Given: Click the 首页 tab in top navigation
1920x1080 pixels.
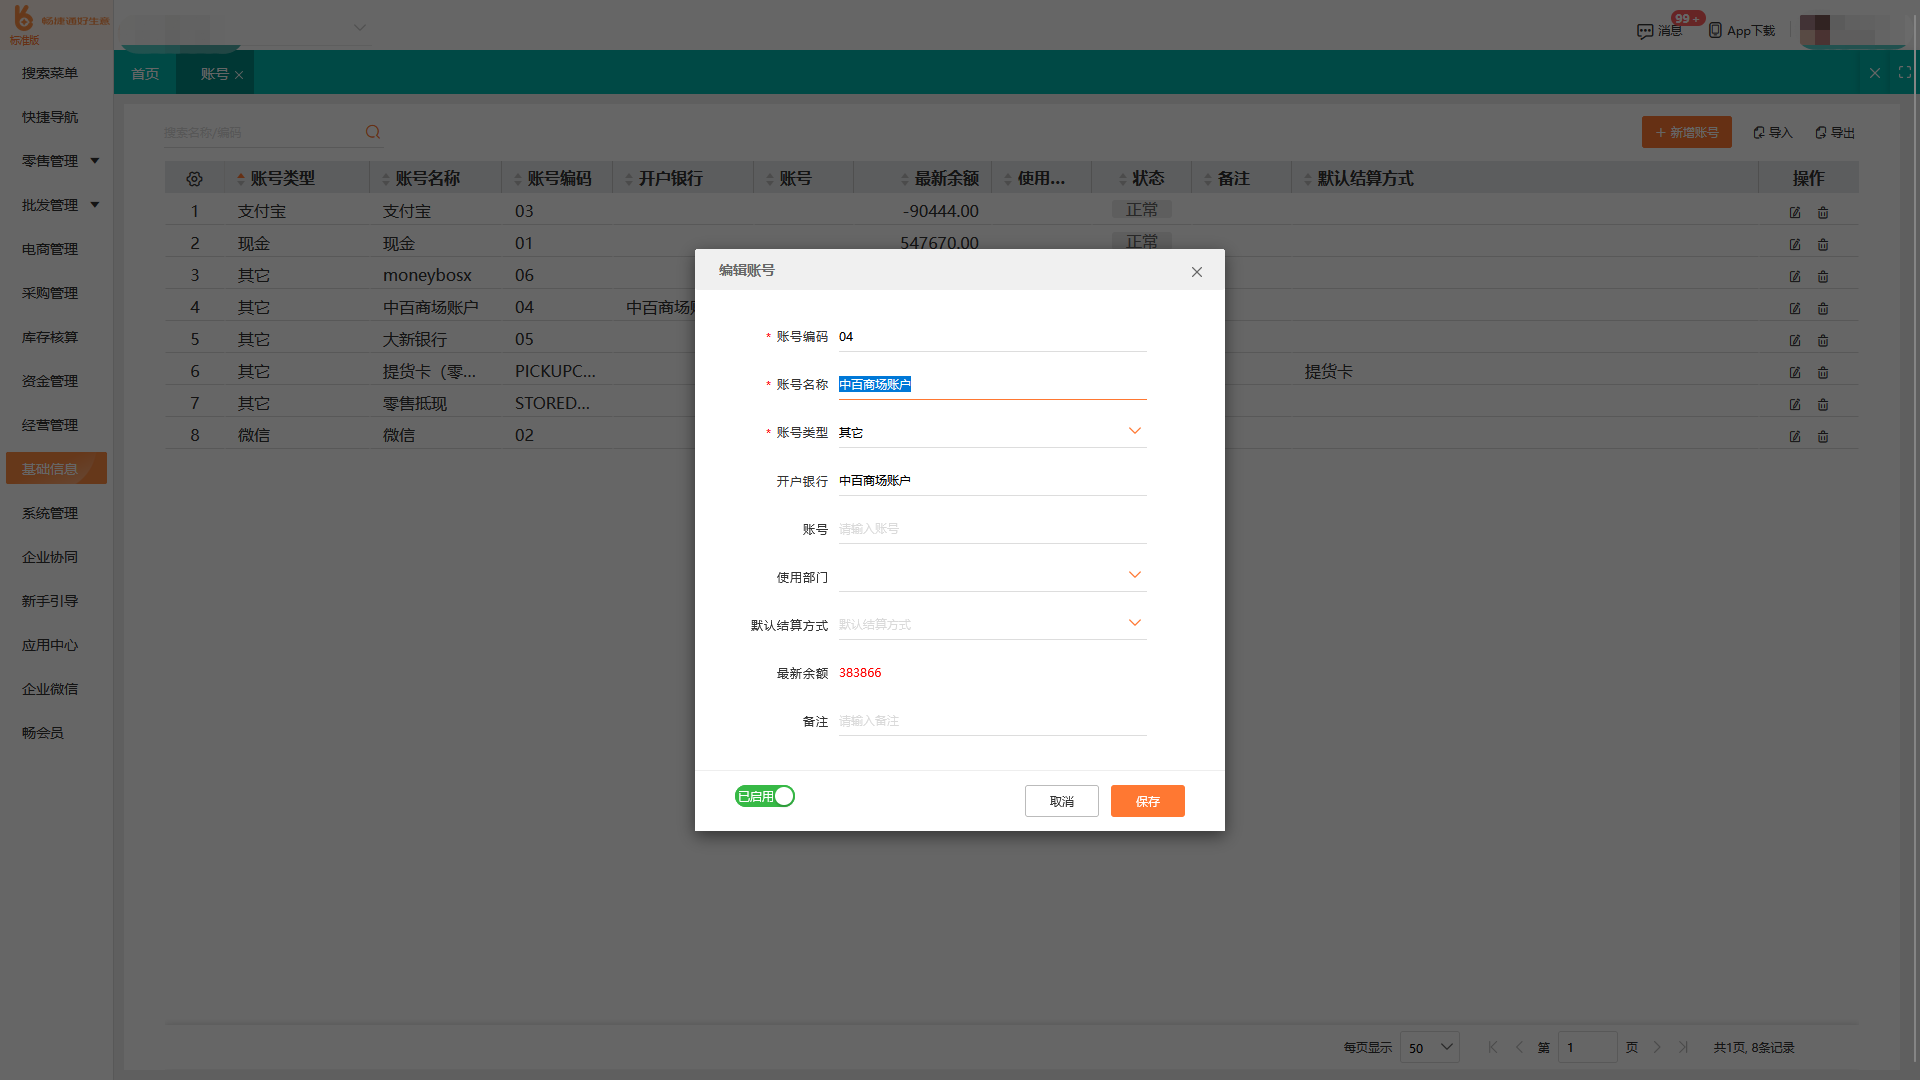Looking at the screenshot, I should (145, 74).
